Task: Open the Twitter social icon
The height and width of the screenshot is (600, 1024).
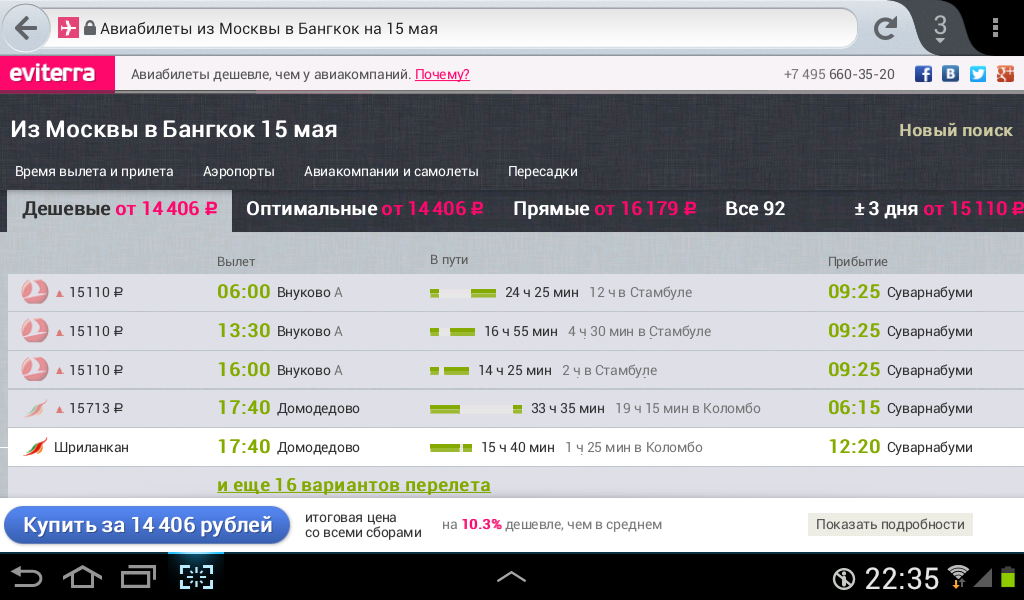Action: pyautogui.click(x=978, y=74)
